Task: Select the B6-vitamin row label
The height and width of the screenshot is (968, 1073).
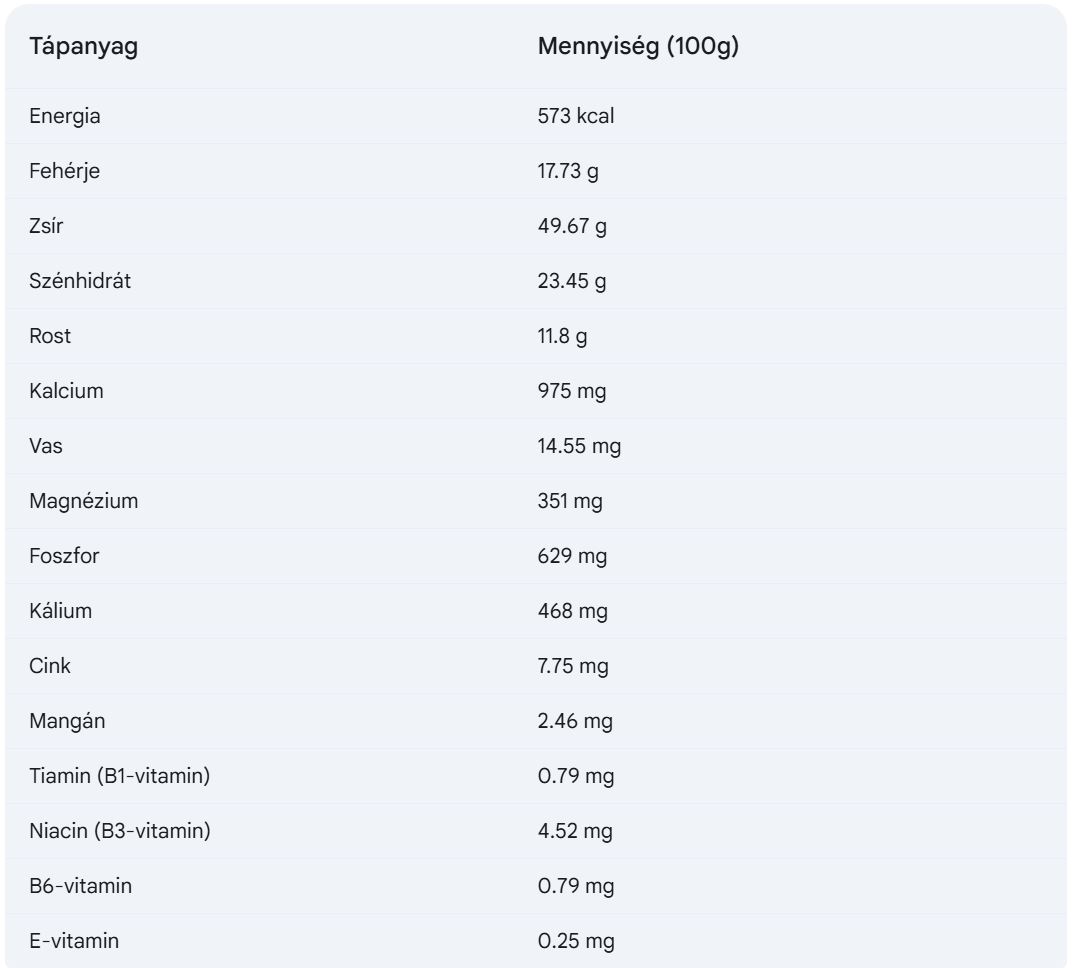Action: (81, 886)
